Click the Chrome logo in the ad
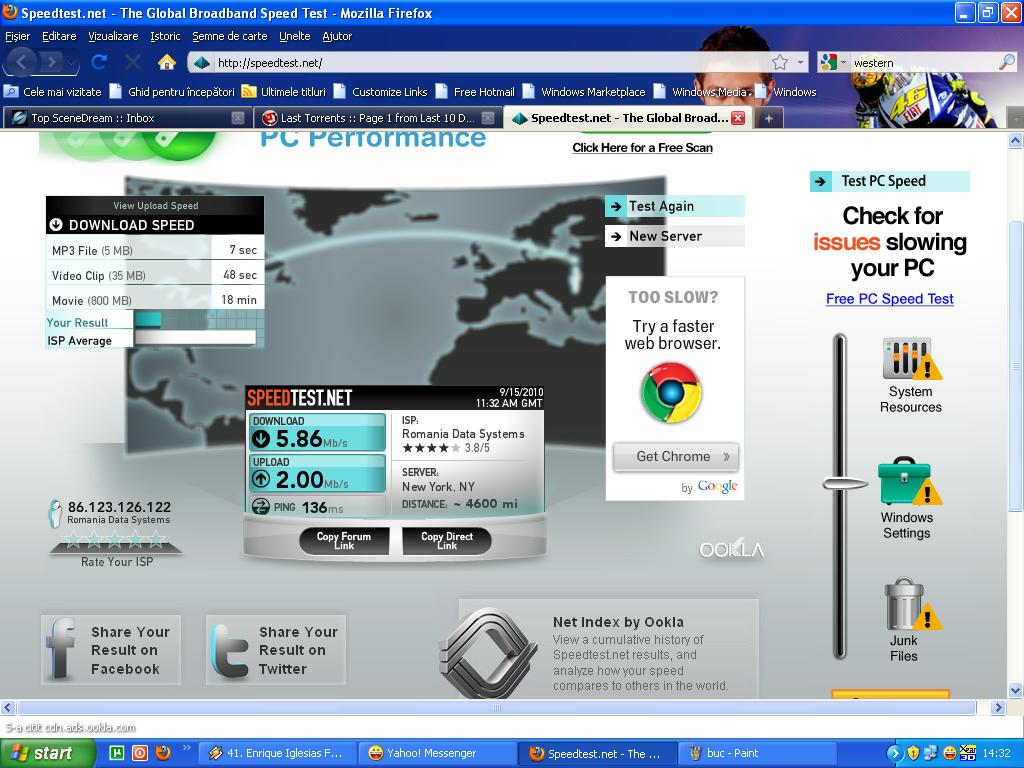This screenshot has width=1024, height=768. click(x=672, y=392)
